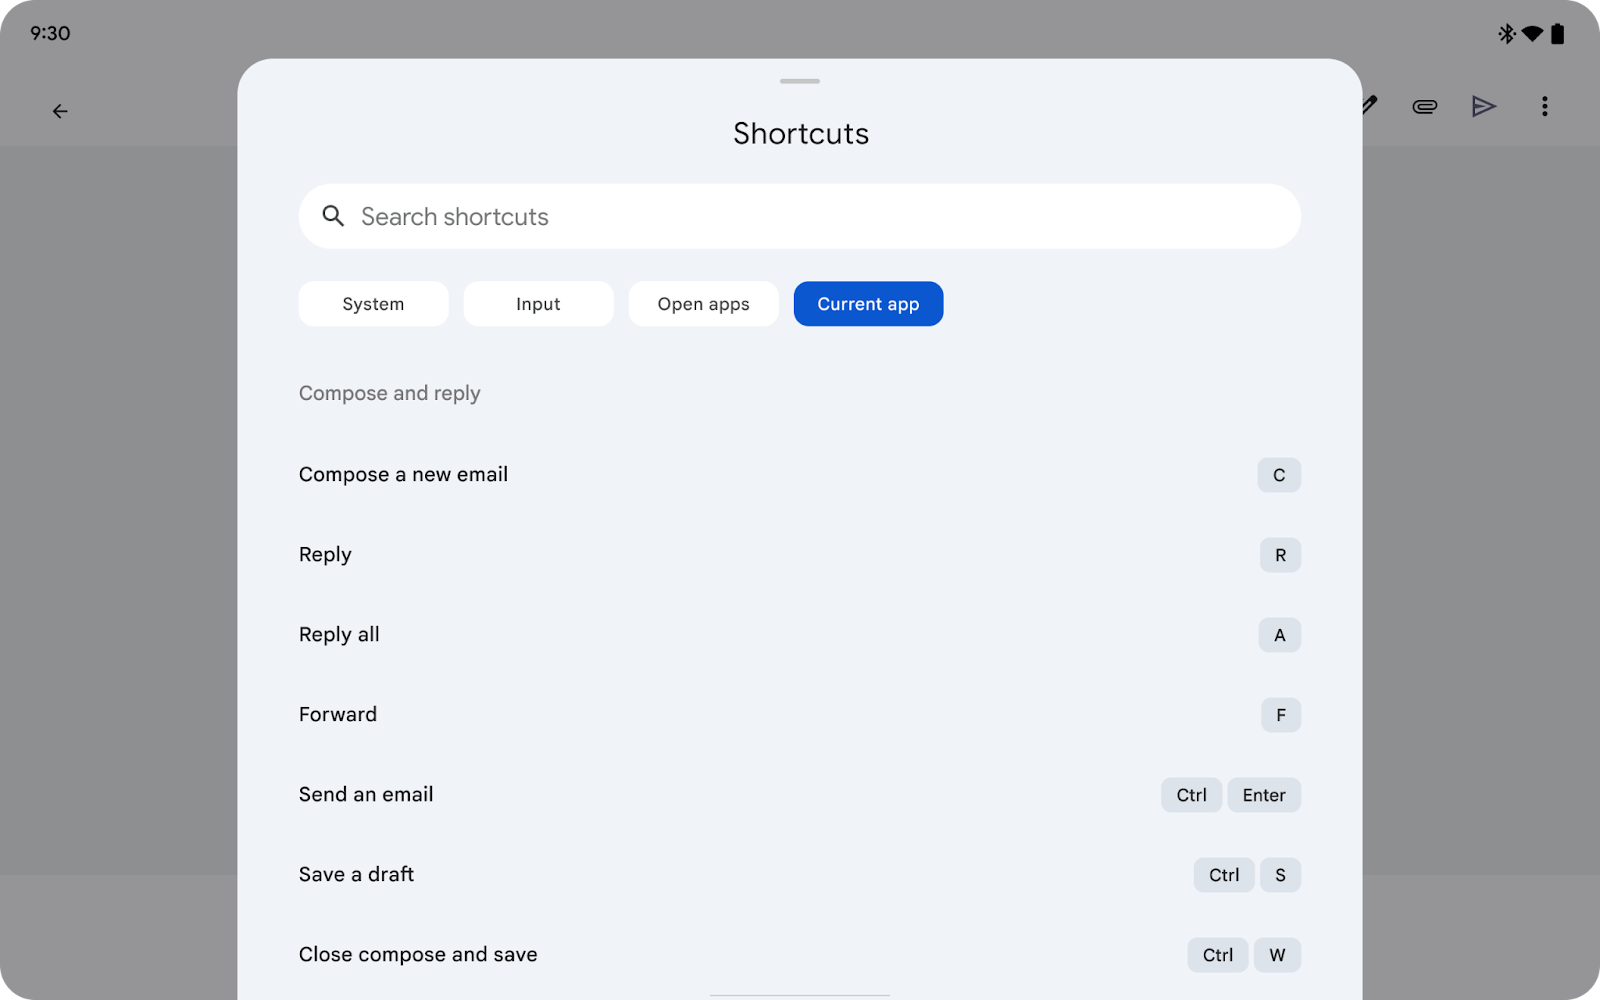Open the three-dot overflow menu
Screen dimensions: 1600x1000
click(x=1545, y=105)
